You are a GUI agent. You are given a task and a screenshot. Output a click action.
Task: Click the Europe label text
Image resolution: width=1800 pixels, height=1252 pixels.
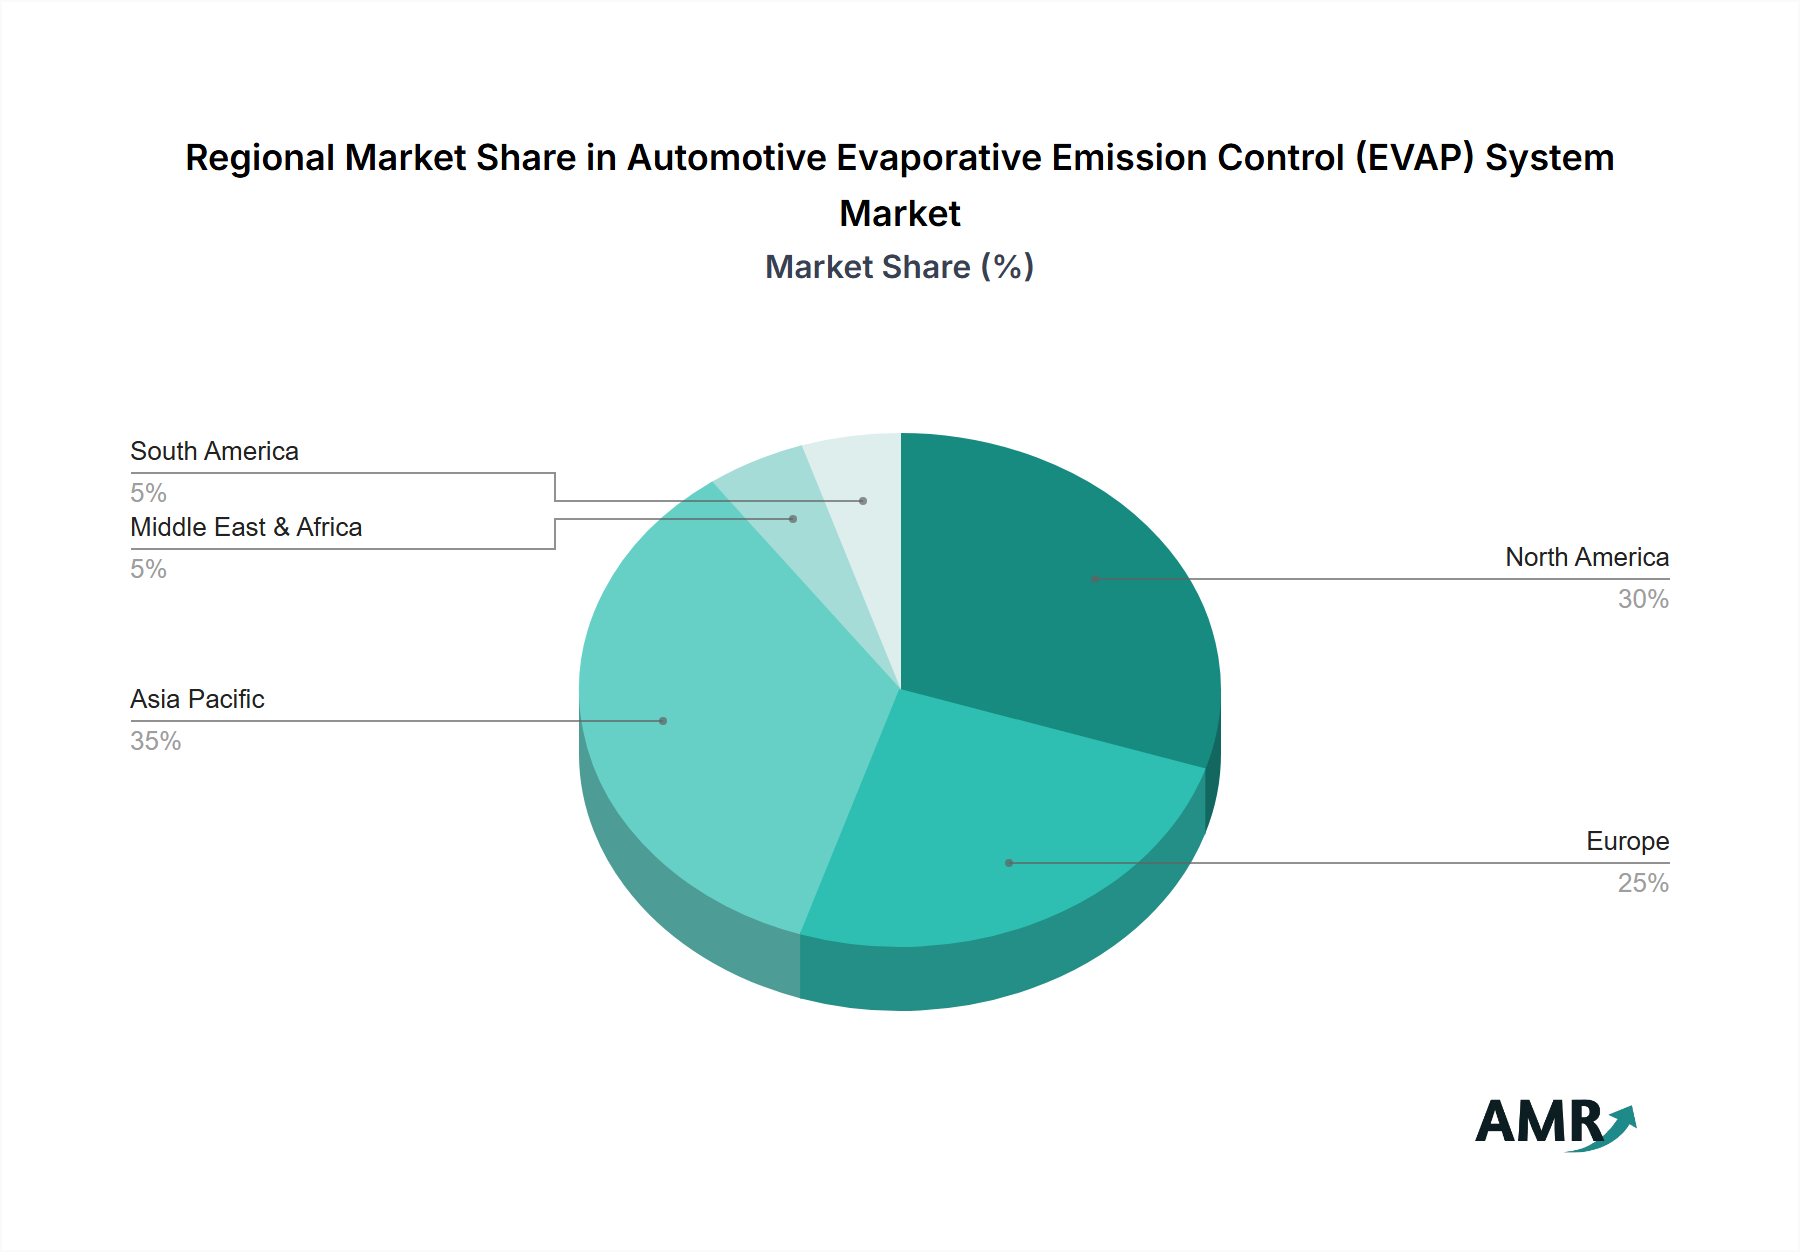point(1627,841)
